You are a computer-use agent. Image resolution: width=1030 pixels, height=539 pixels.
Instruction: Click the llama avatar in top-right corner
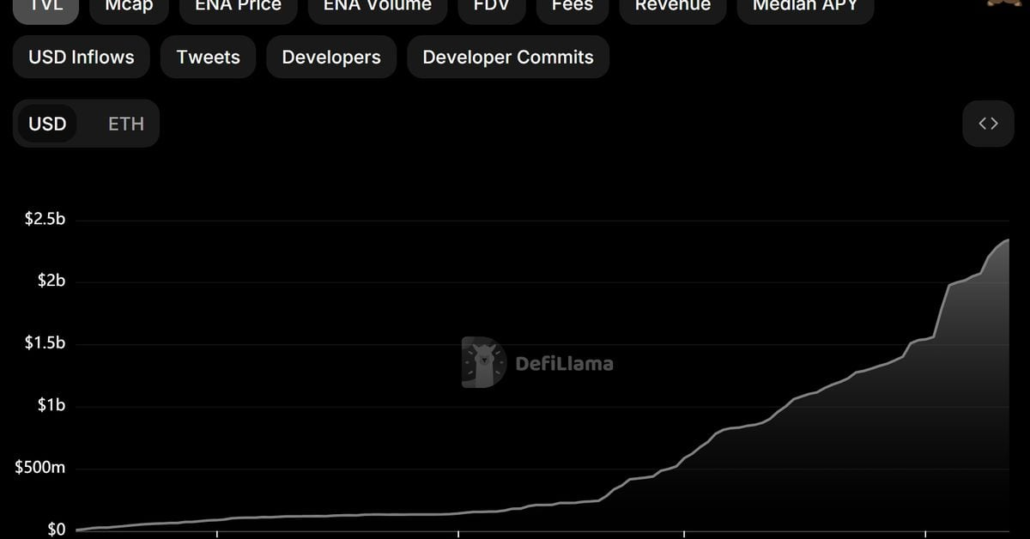(1004, 4)
